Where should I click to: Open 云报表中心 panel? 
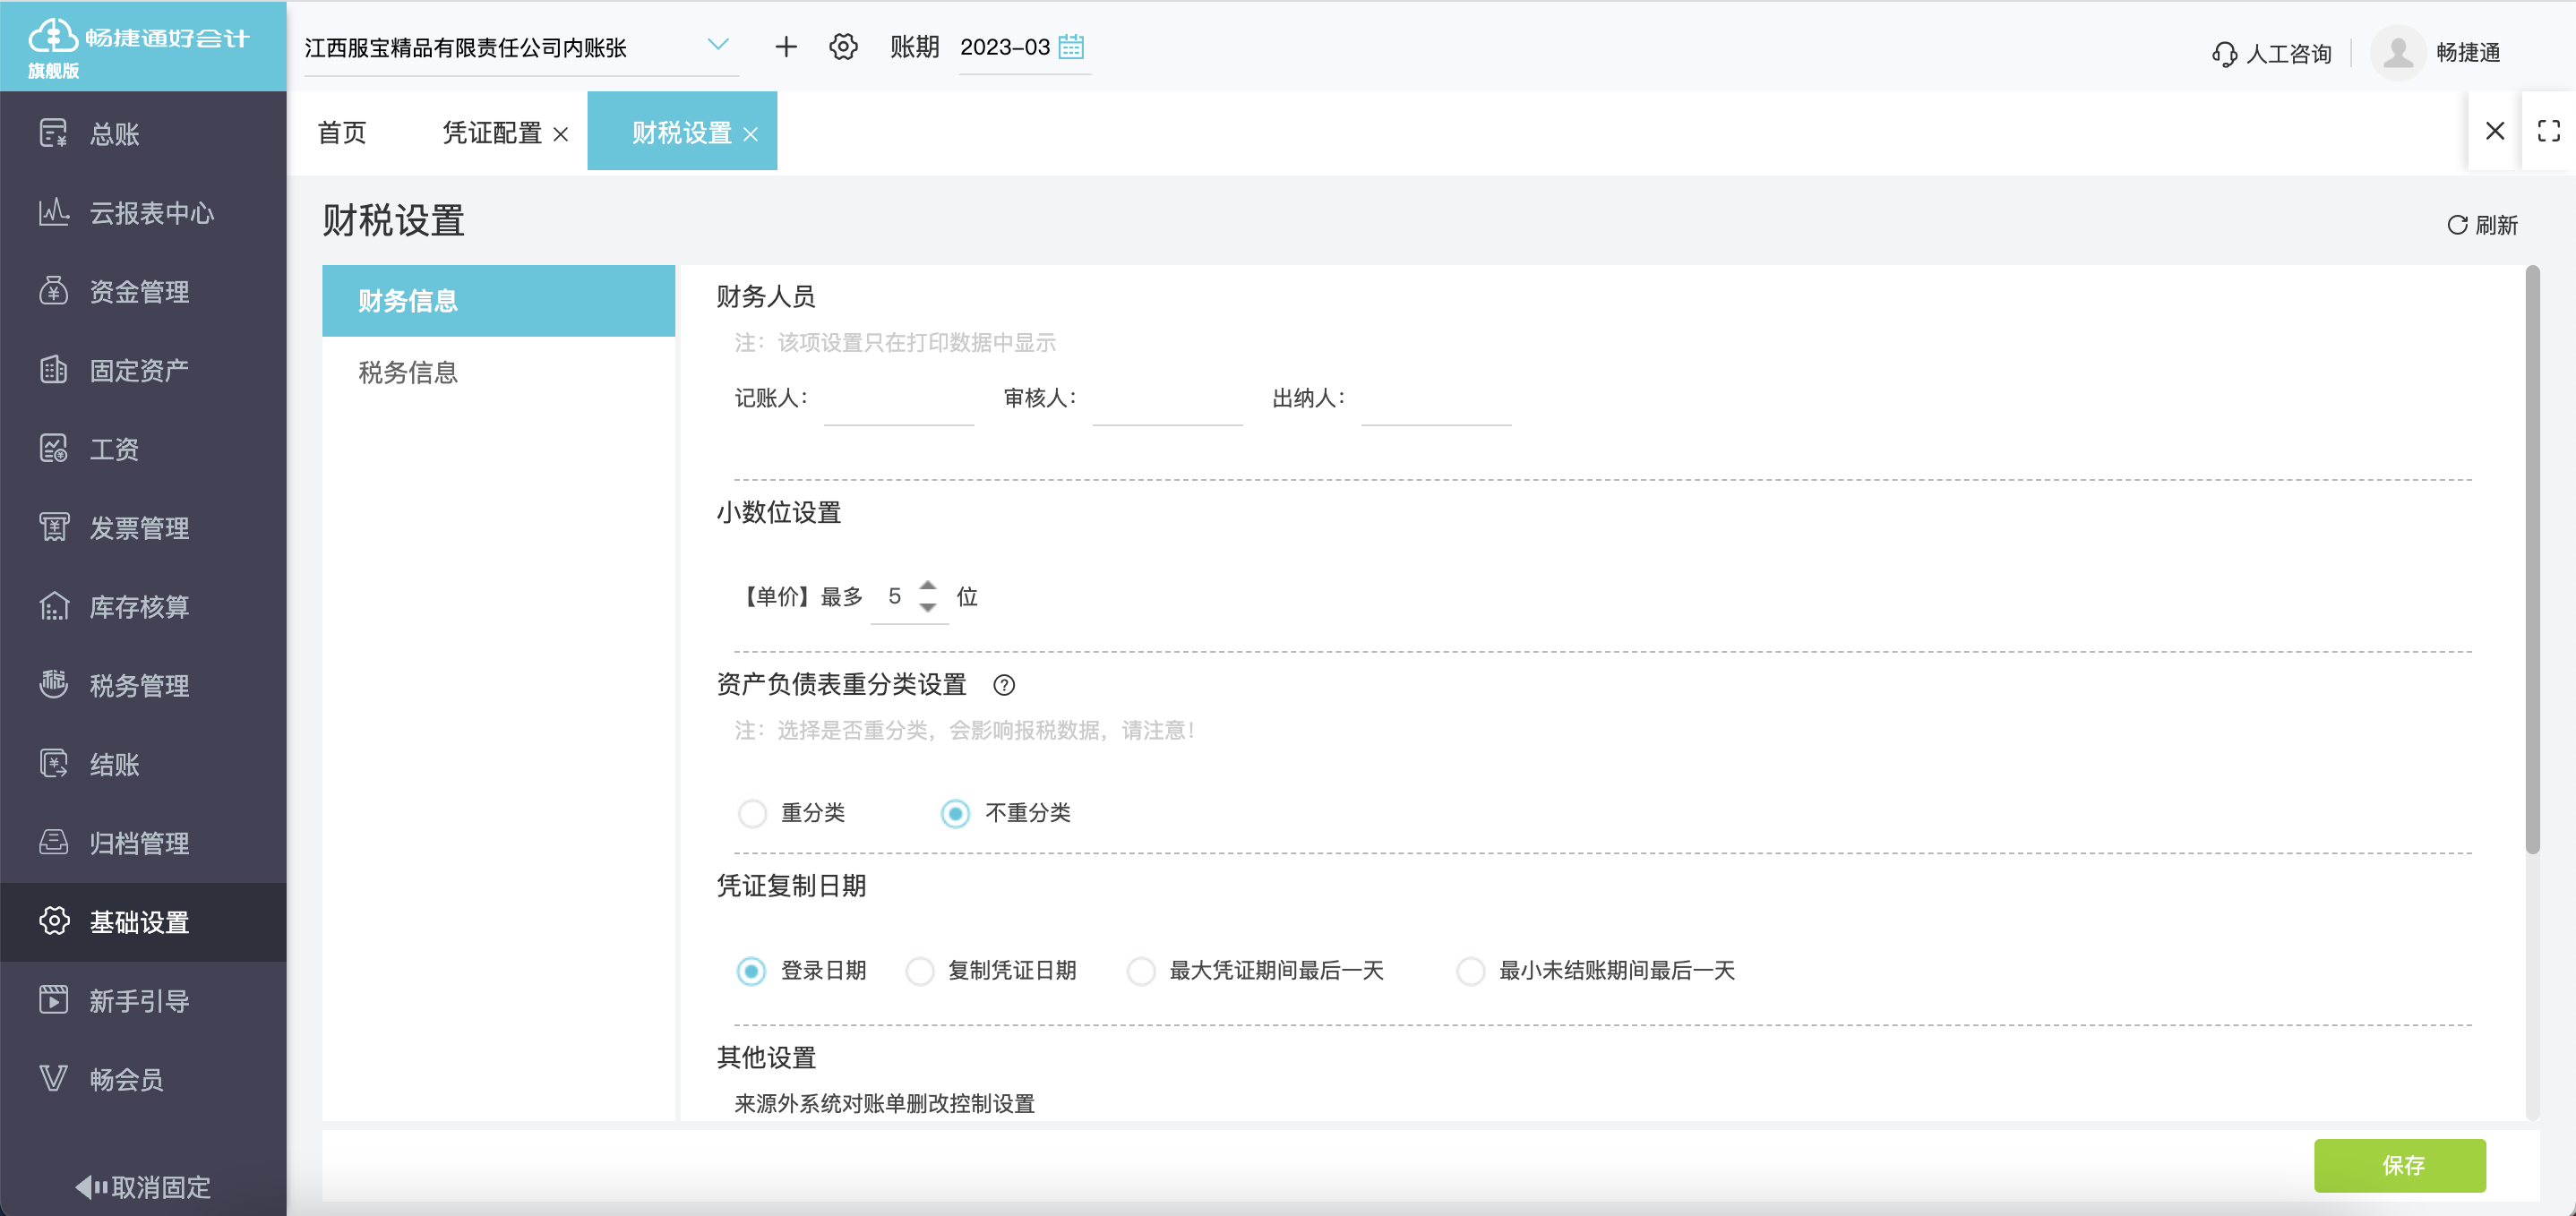pos(143,214)
